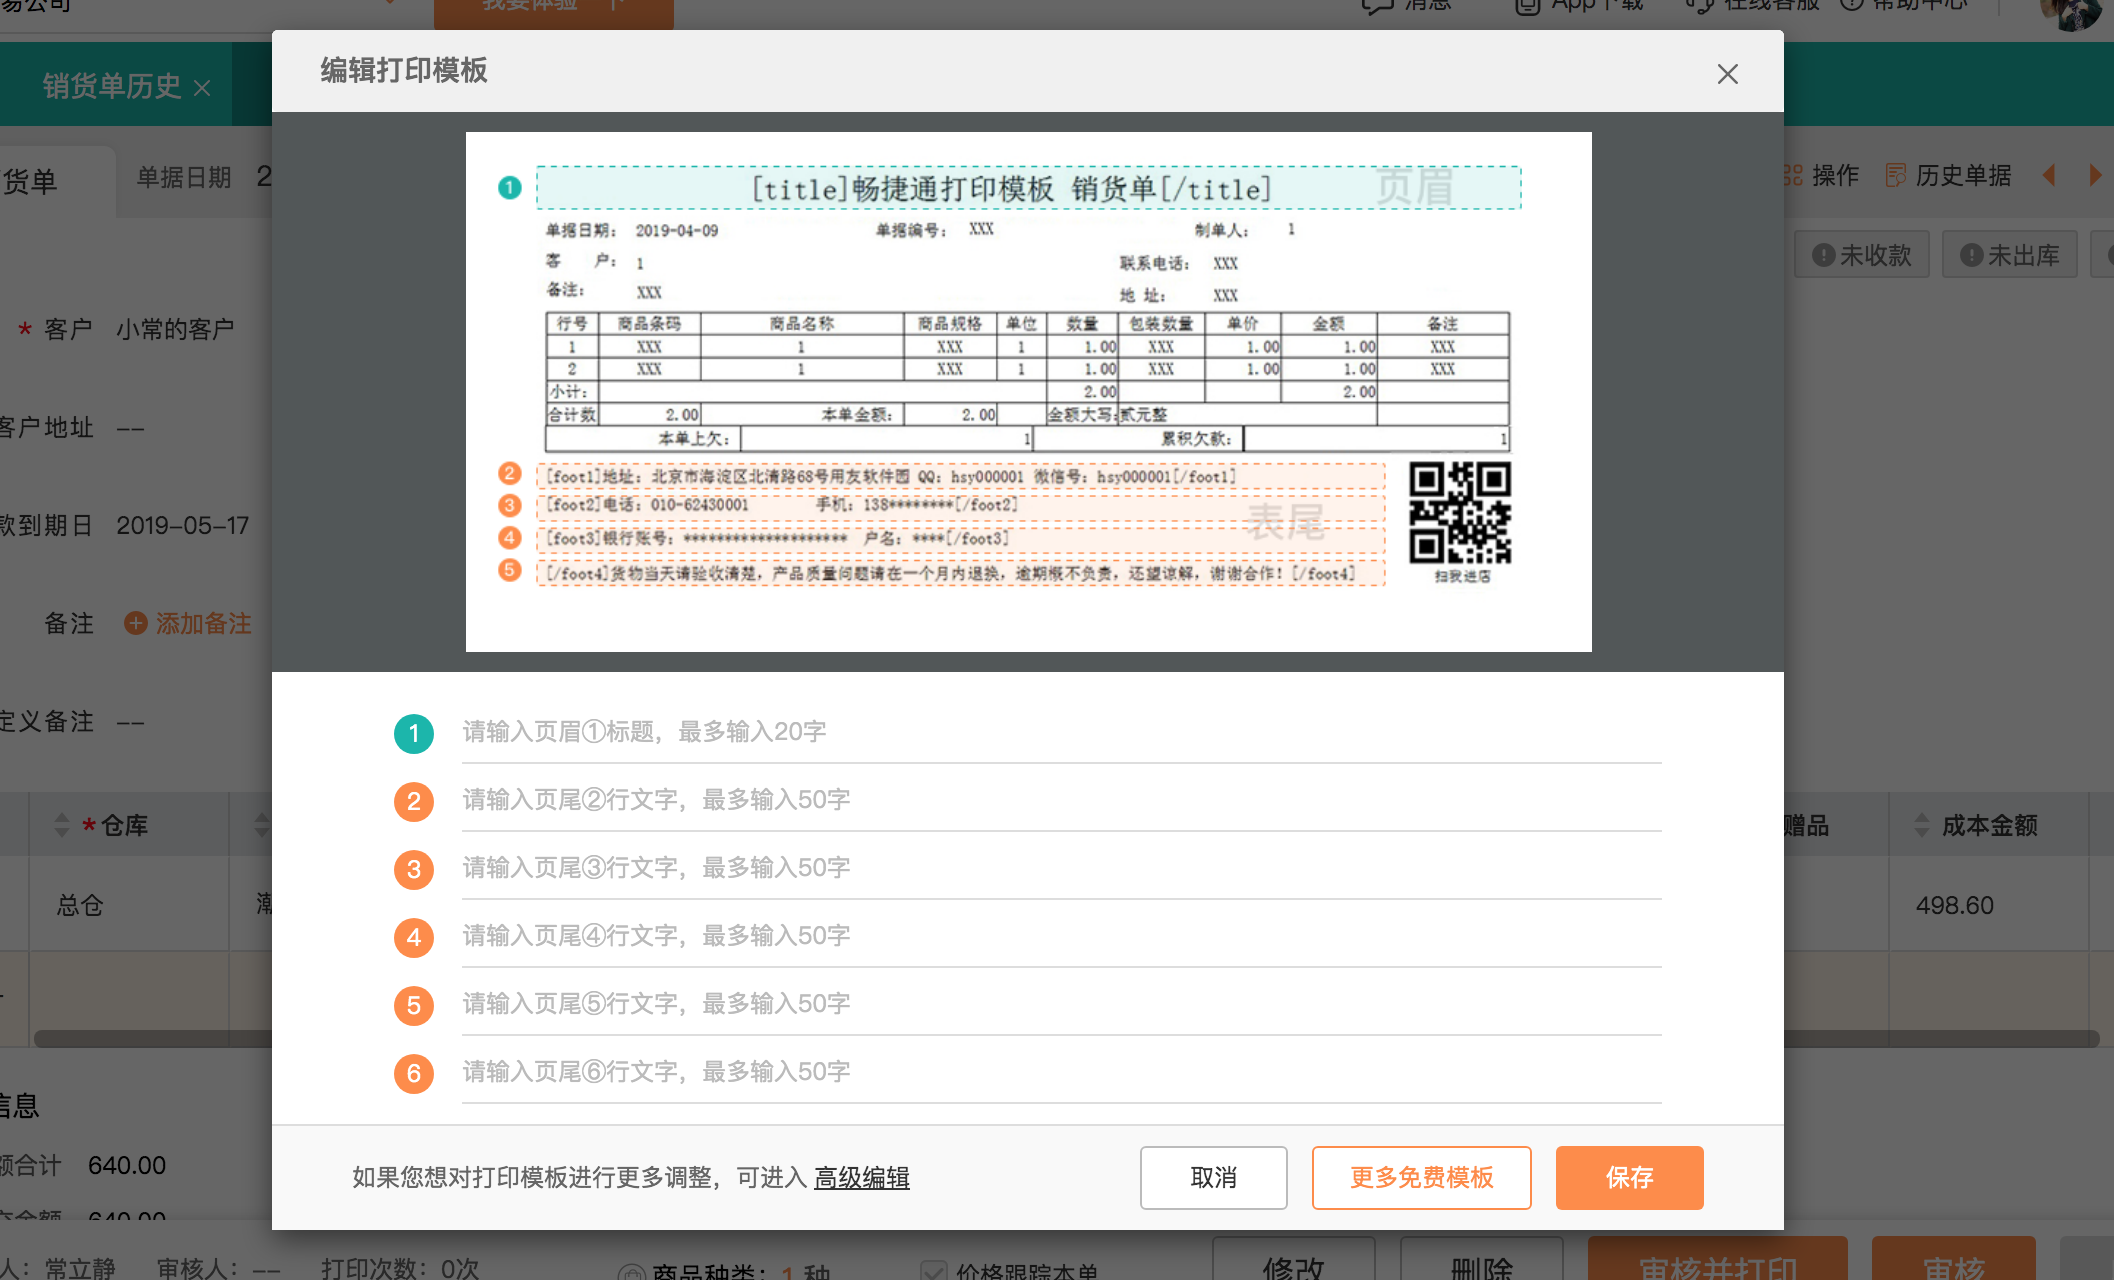This screenshot has height=1280, width=2114.
Task: Click the orange number 1 header icon
Action: tap(417, 732)
